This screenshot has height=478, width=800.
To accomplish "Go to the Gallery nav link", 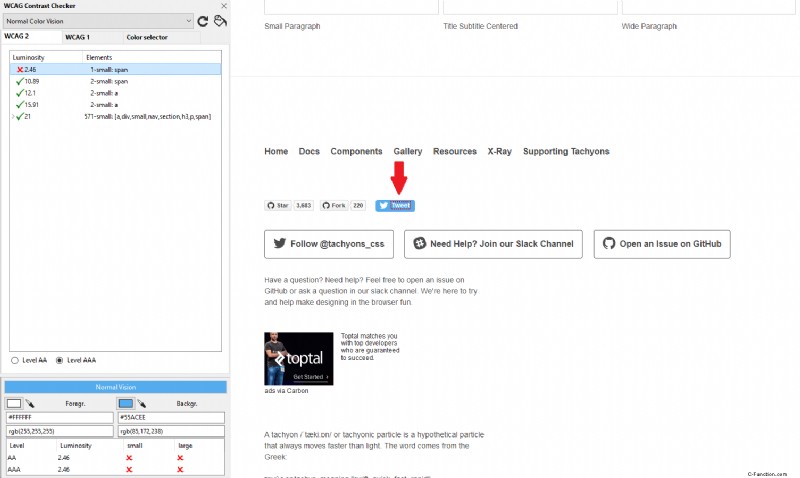I will (x=407, y=151).
